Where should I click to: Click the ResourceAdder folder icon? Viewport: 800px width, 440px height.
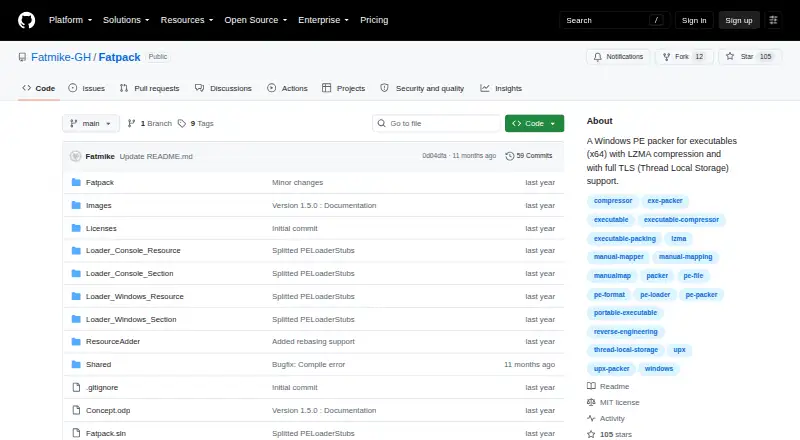[x=76, y=341]
